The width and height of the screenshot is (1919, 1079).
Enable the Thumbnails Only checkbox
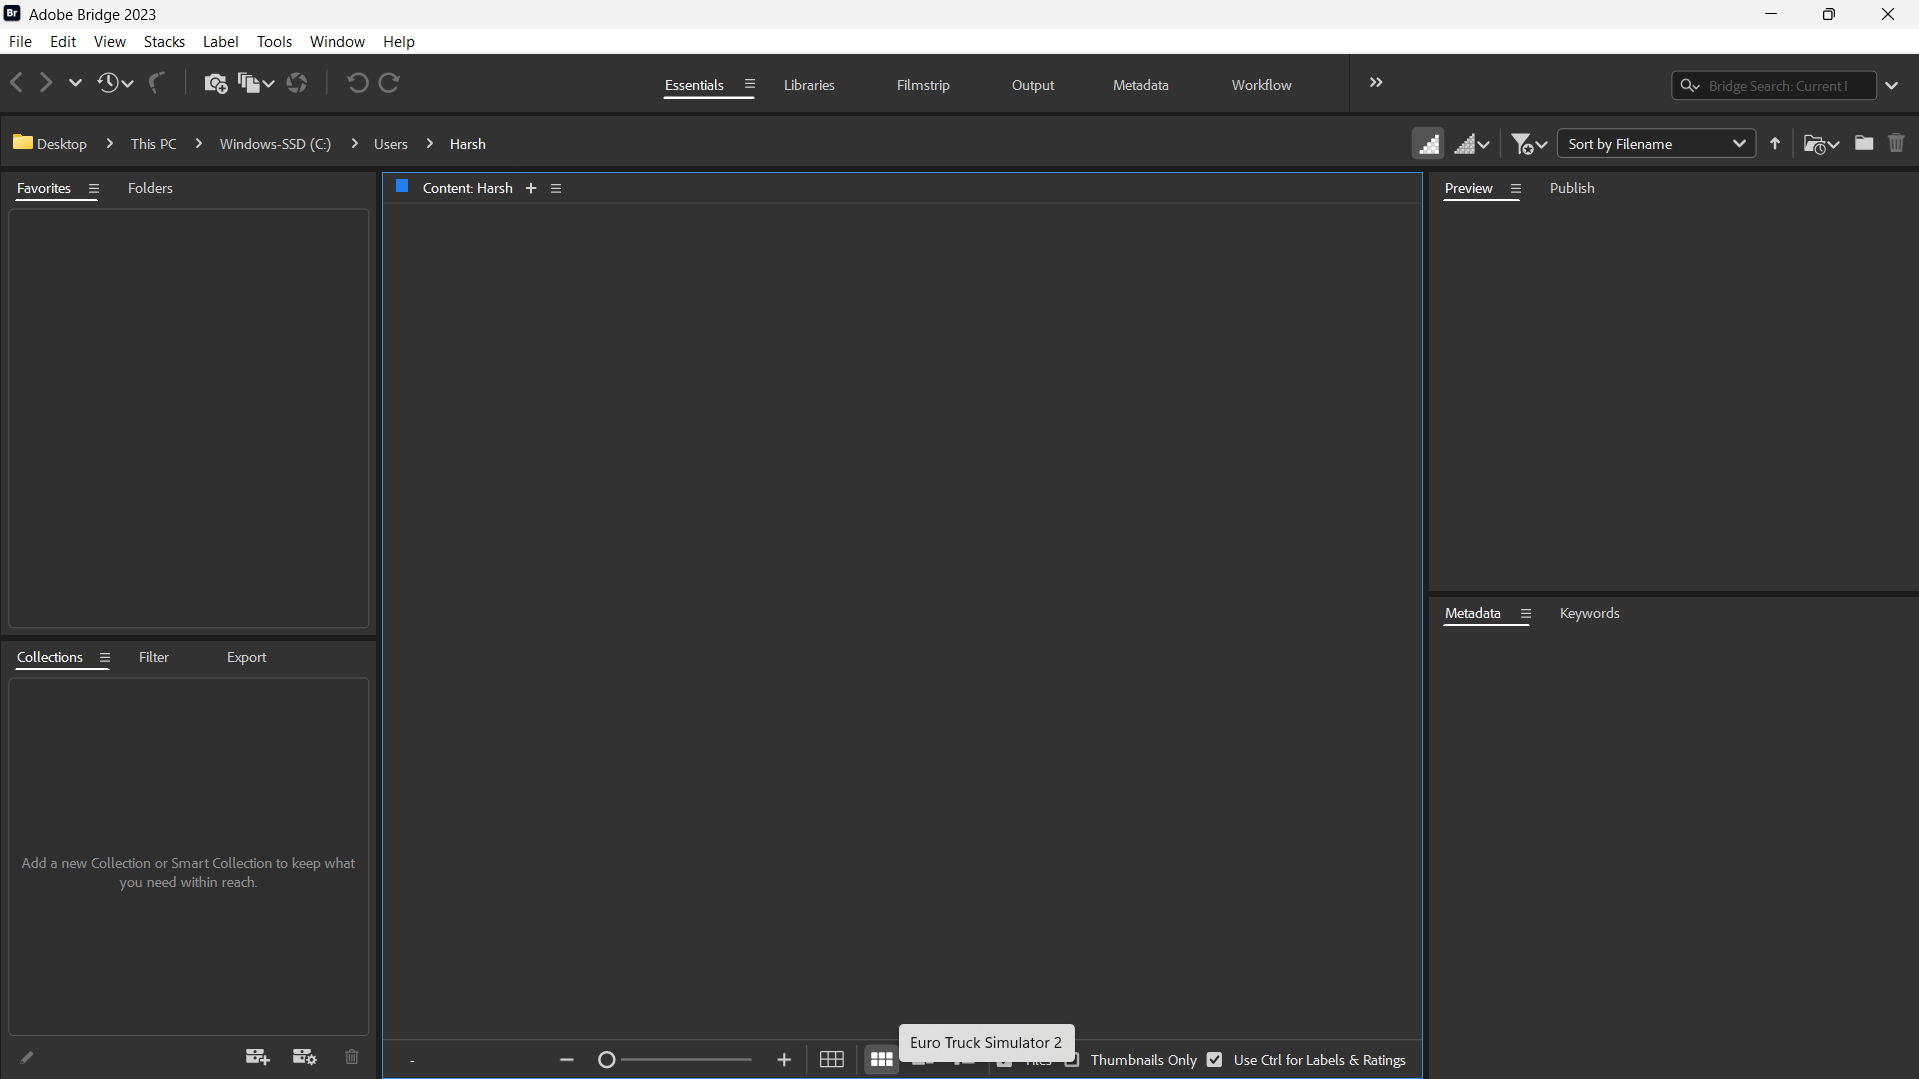click(1072, 1060)
